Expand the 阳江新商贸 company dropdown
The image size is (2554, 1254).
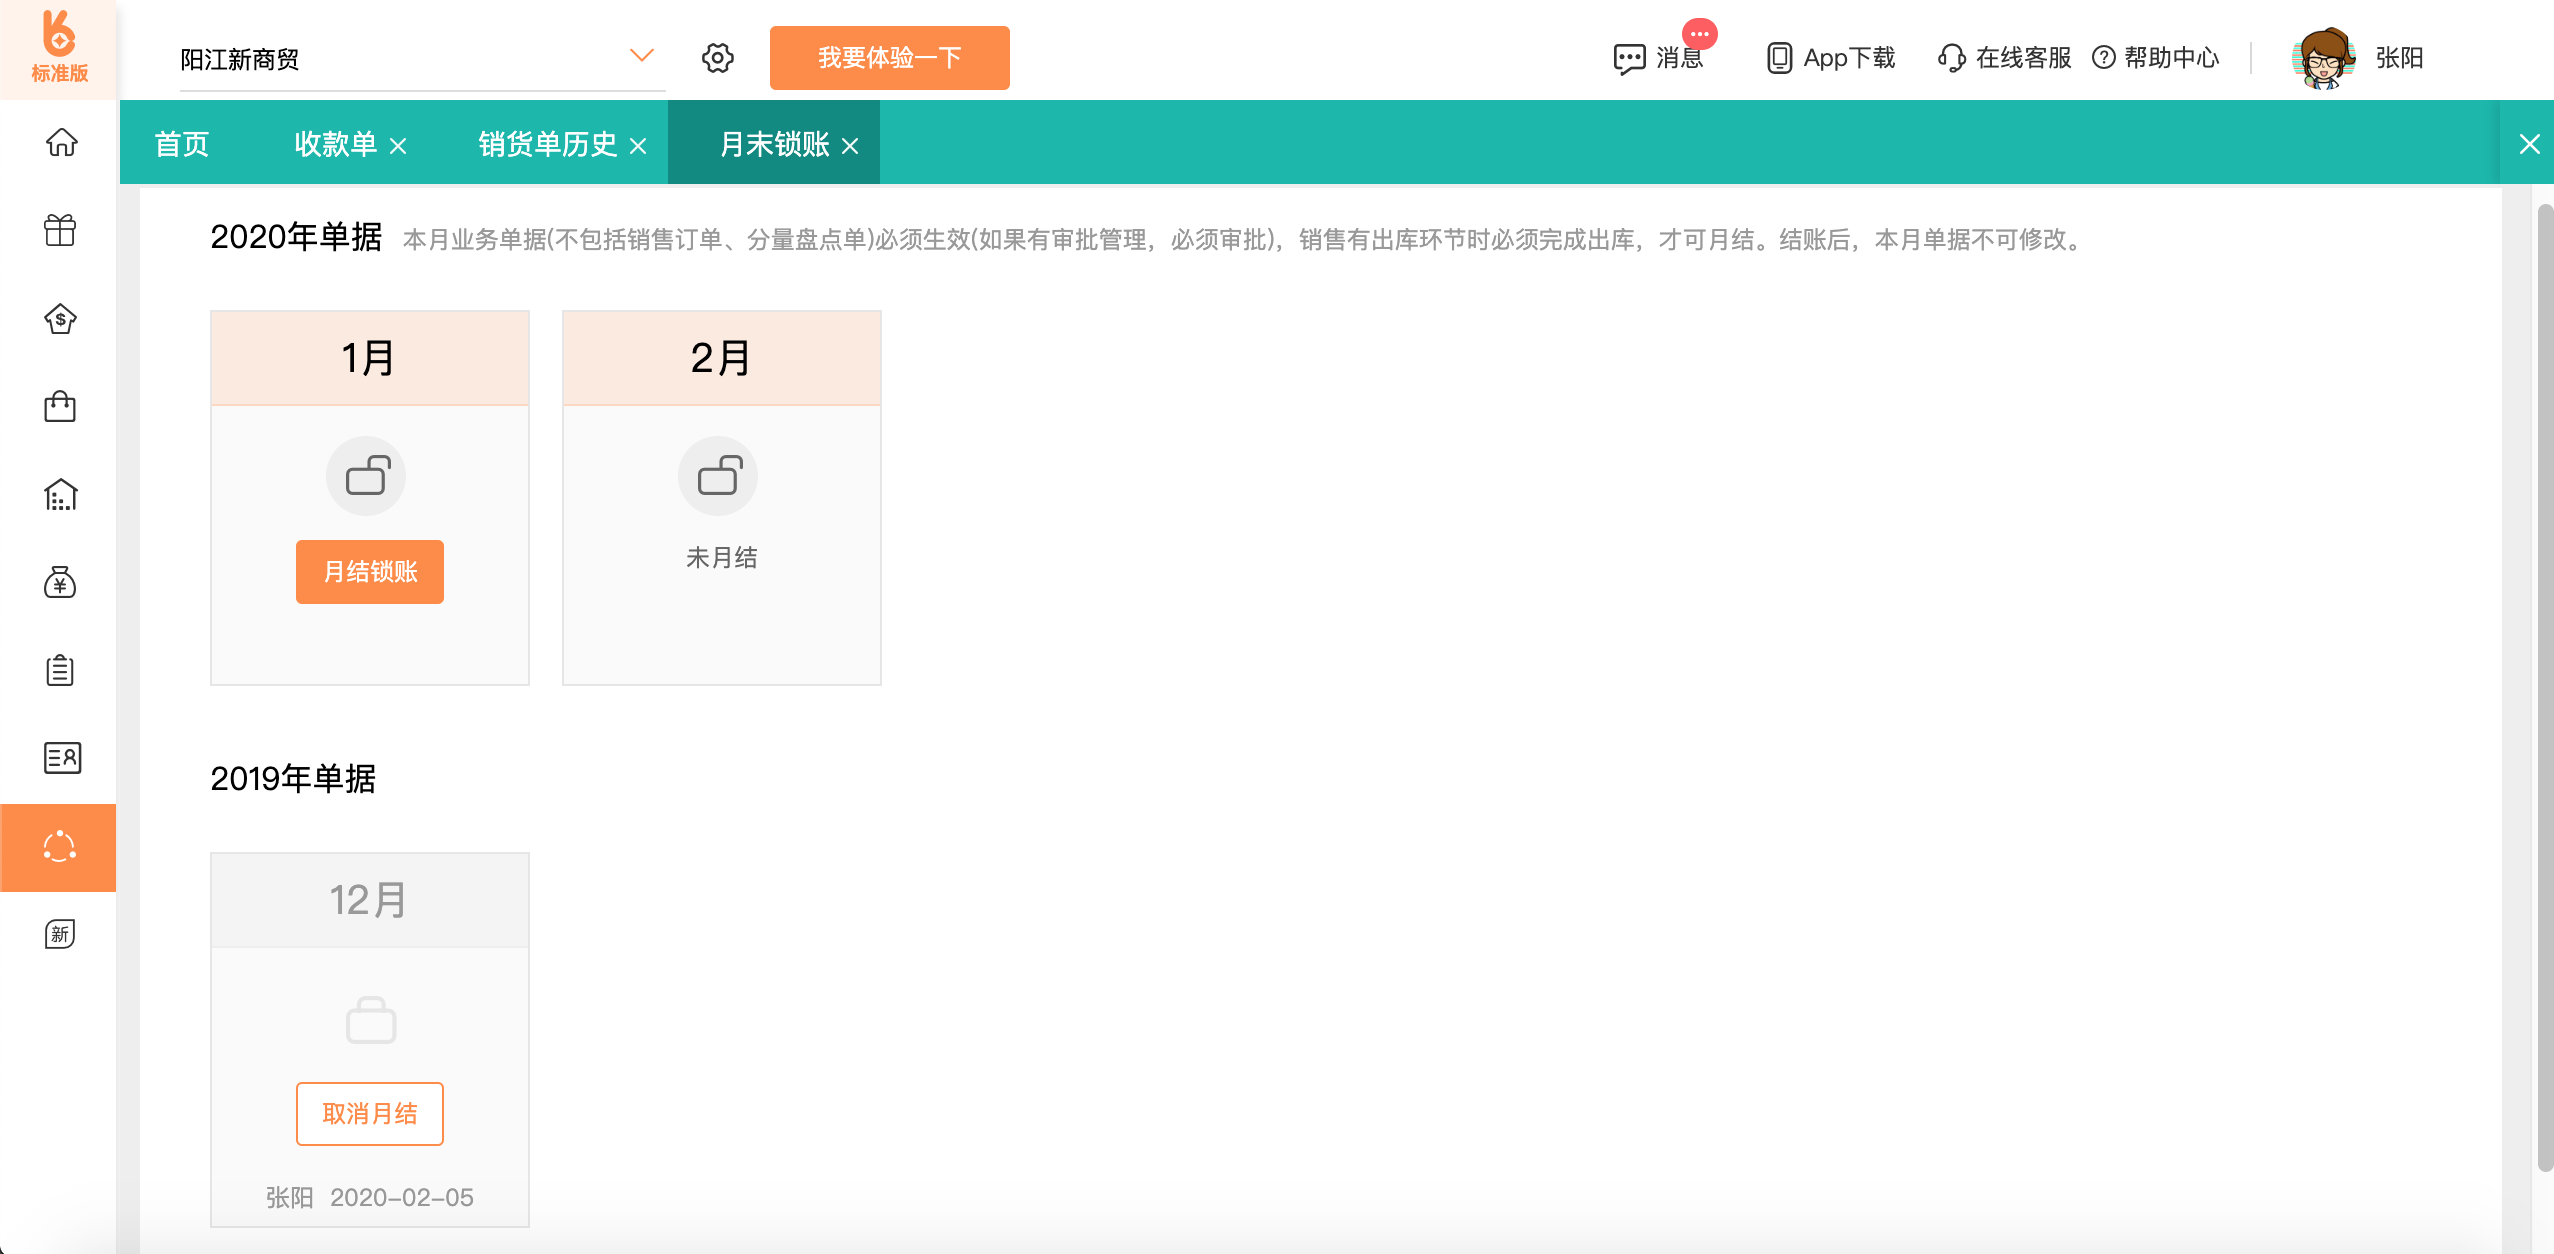pyautogui.click(x=640, y=60)
